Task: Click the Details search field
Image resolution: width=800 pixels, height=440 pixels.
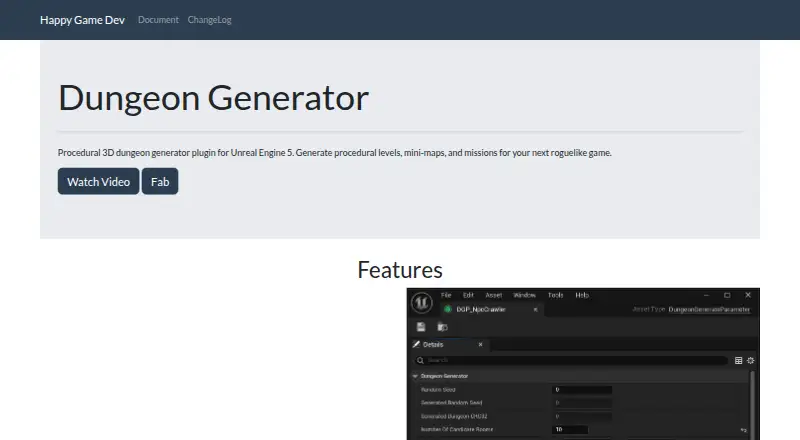Action: (x=571, y=360)
